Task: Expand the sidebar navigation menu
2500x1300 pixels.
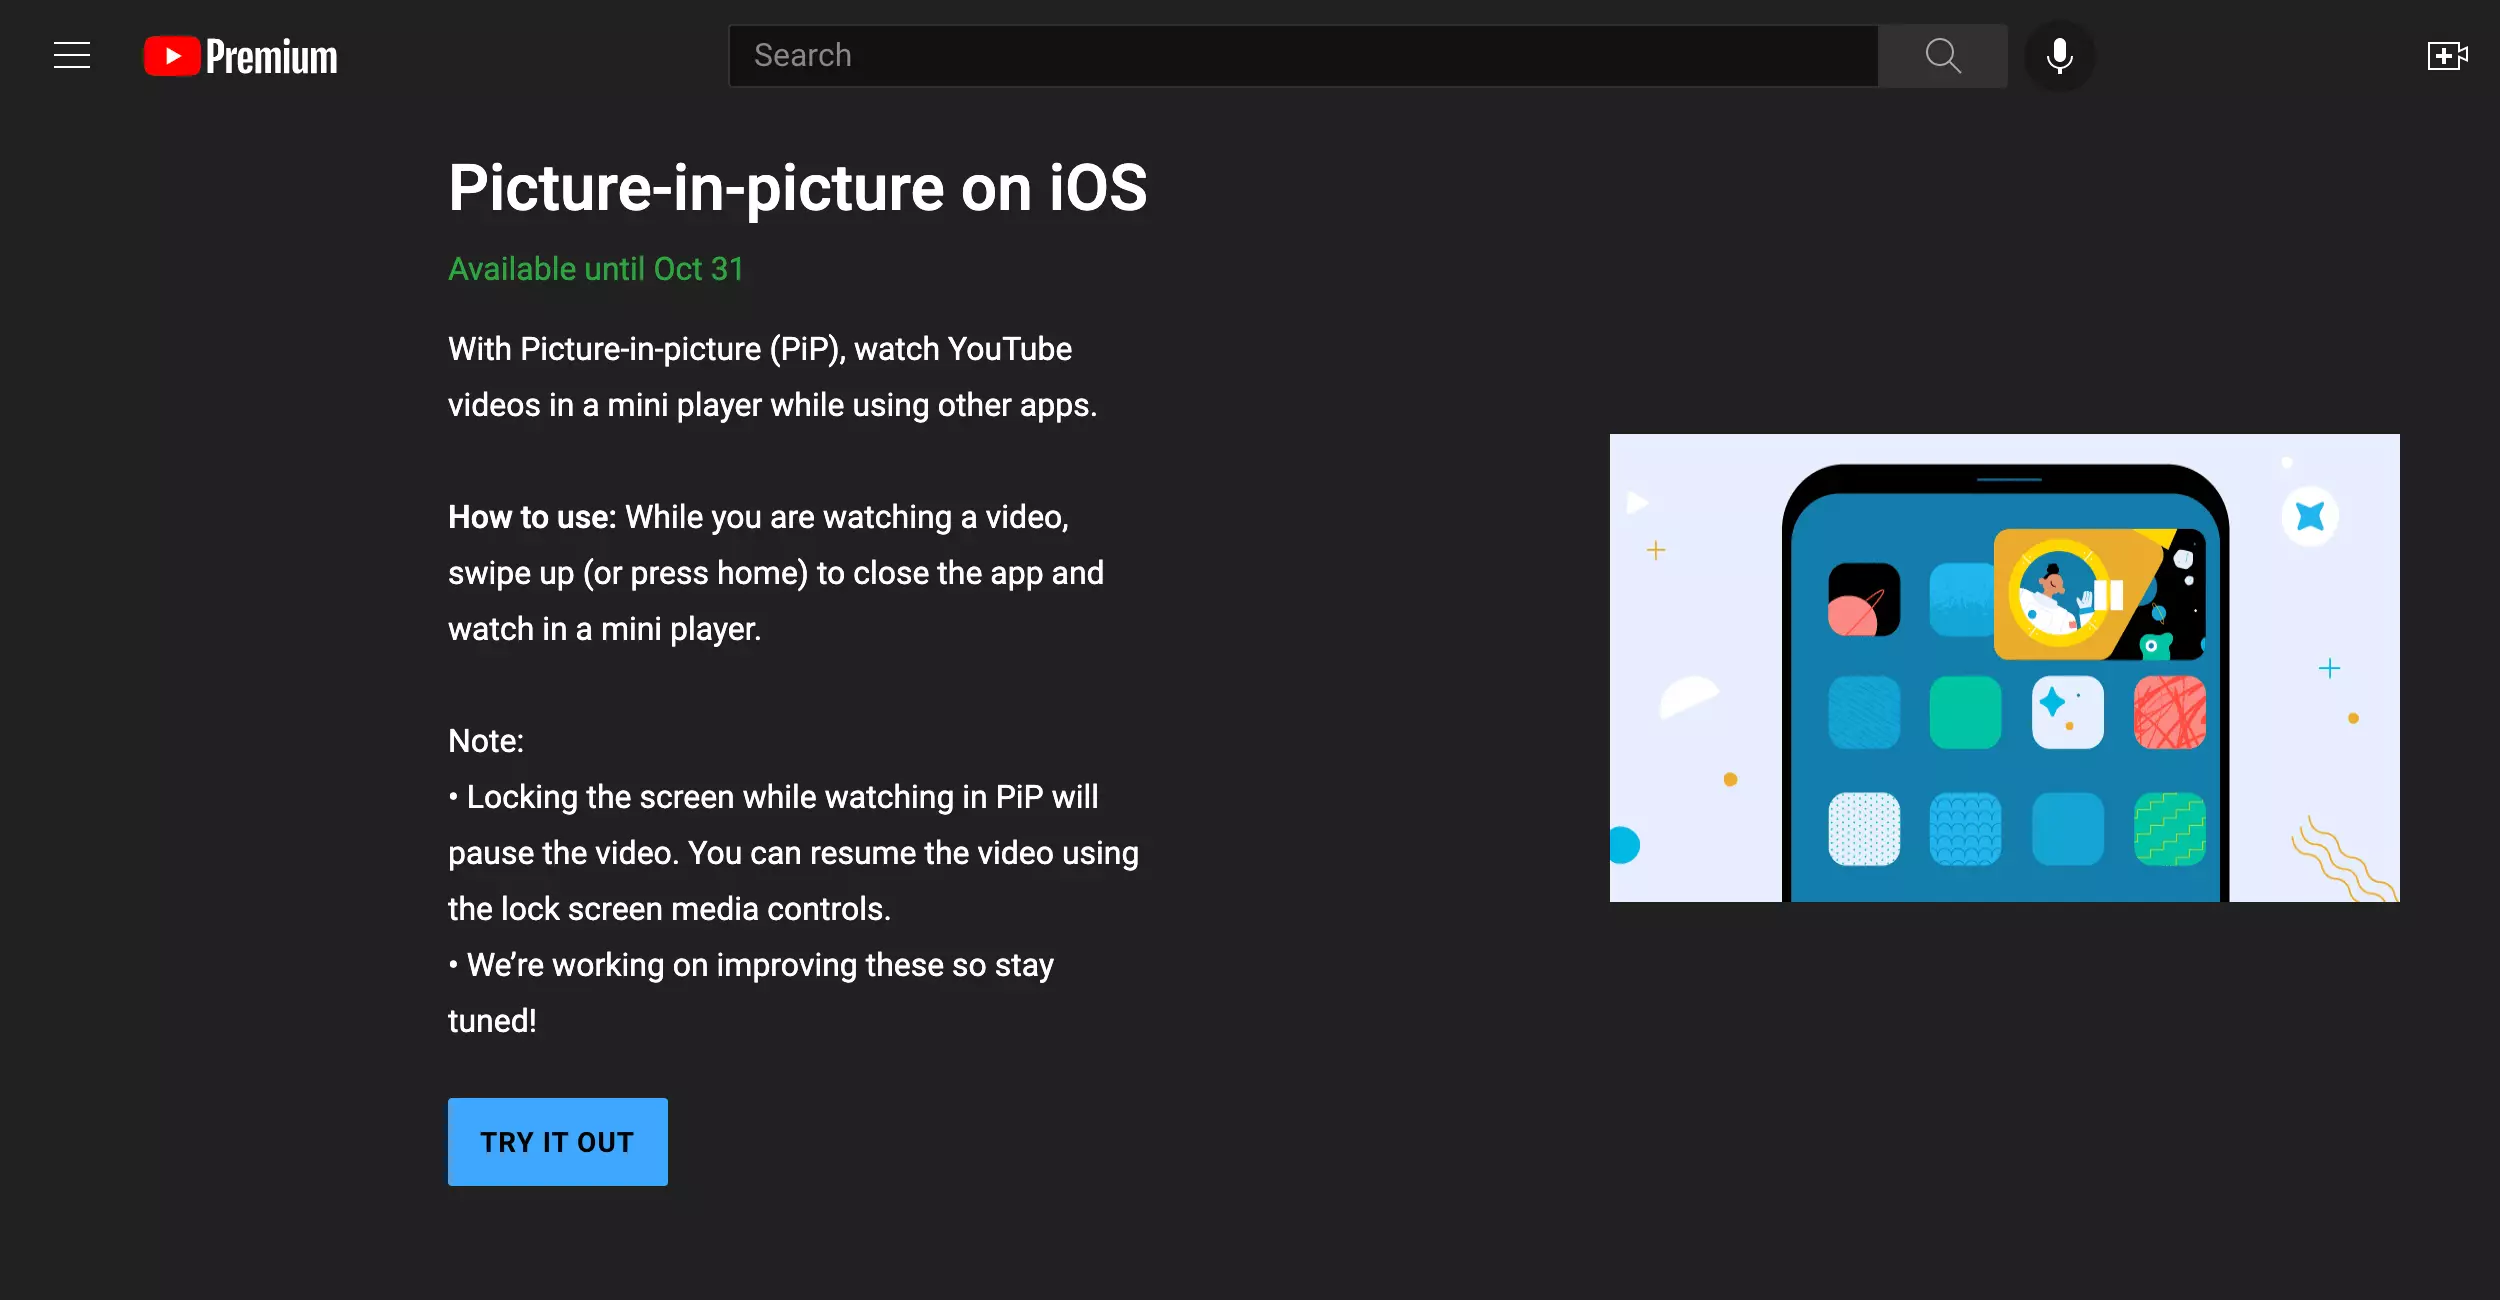Action: 69,55
